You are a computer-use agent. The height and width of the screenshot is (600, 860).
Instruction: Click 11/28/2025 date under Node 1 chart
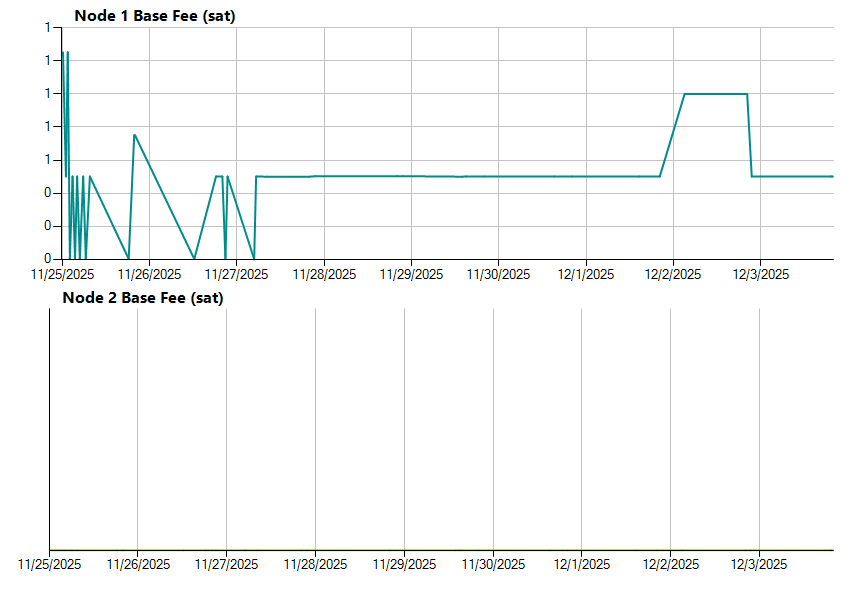(324, 273)
